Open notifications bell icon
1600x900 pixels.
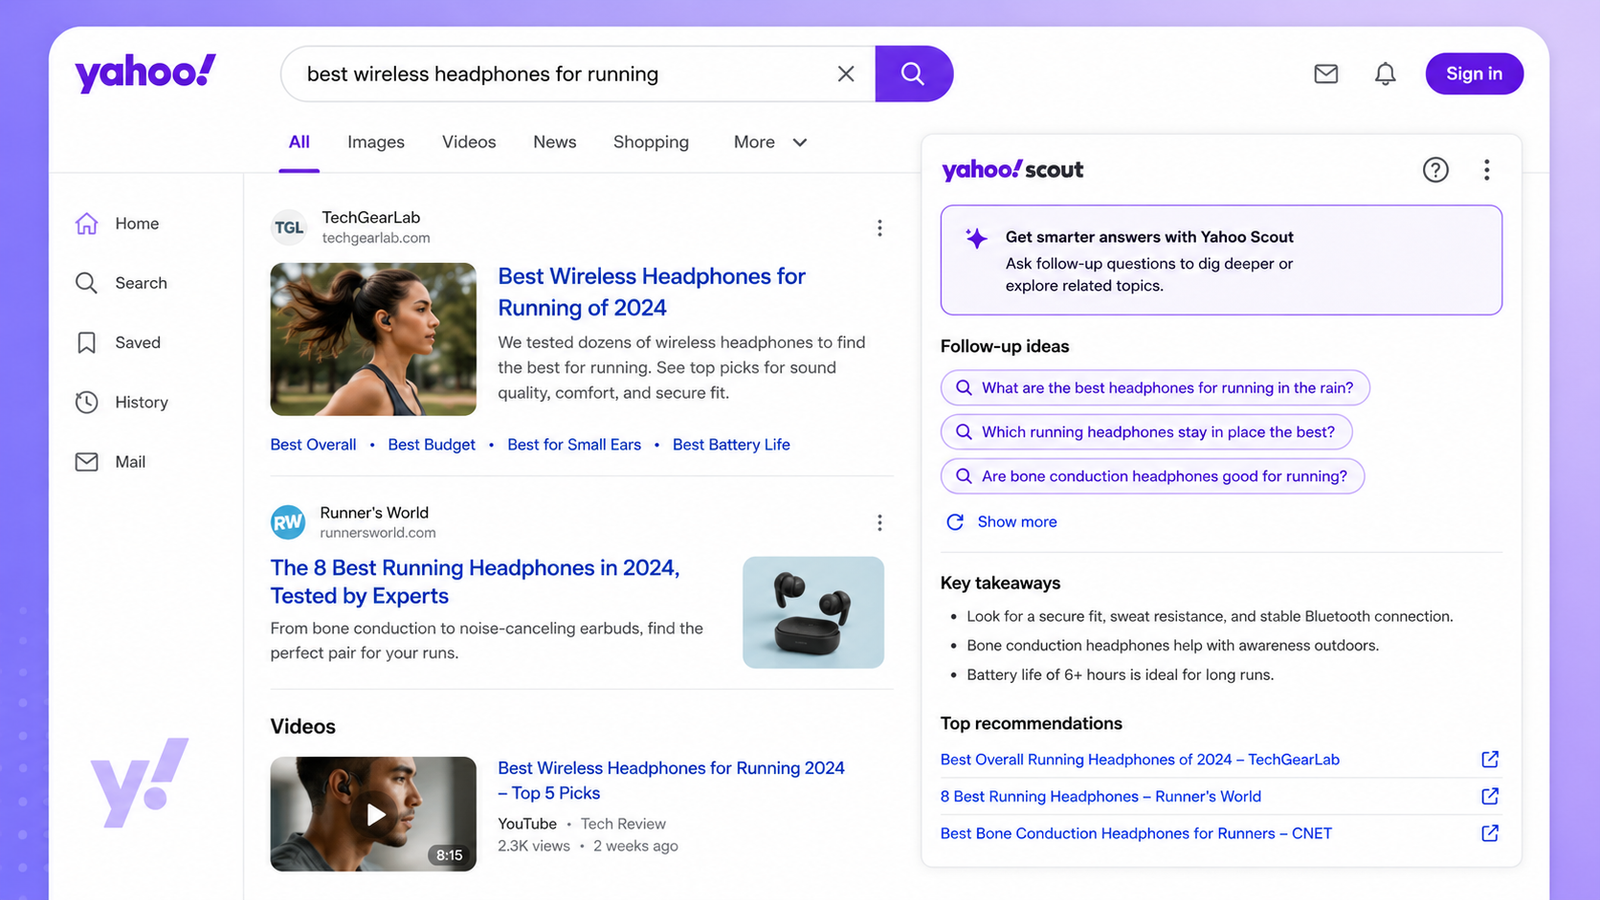(x=1385, y=74)
